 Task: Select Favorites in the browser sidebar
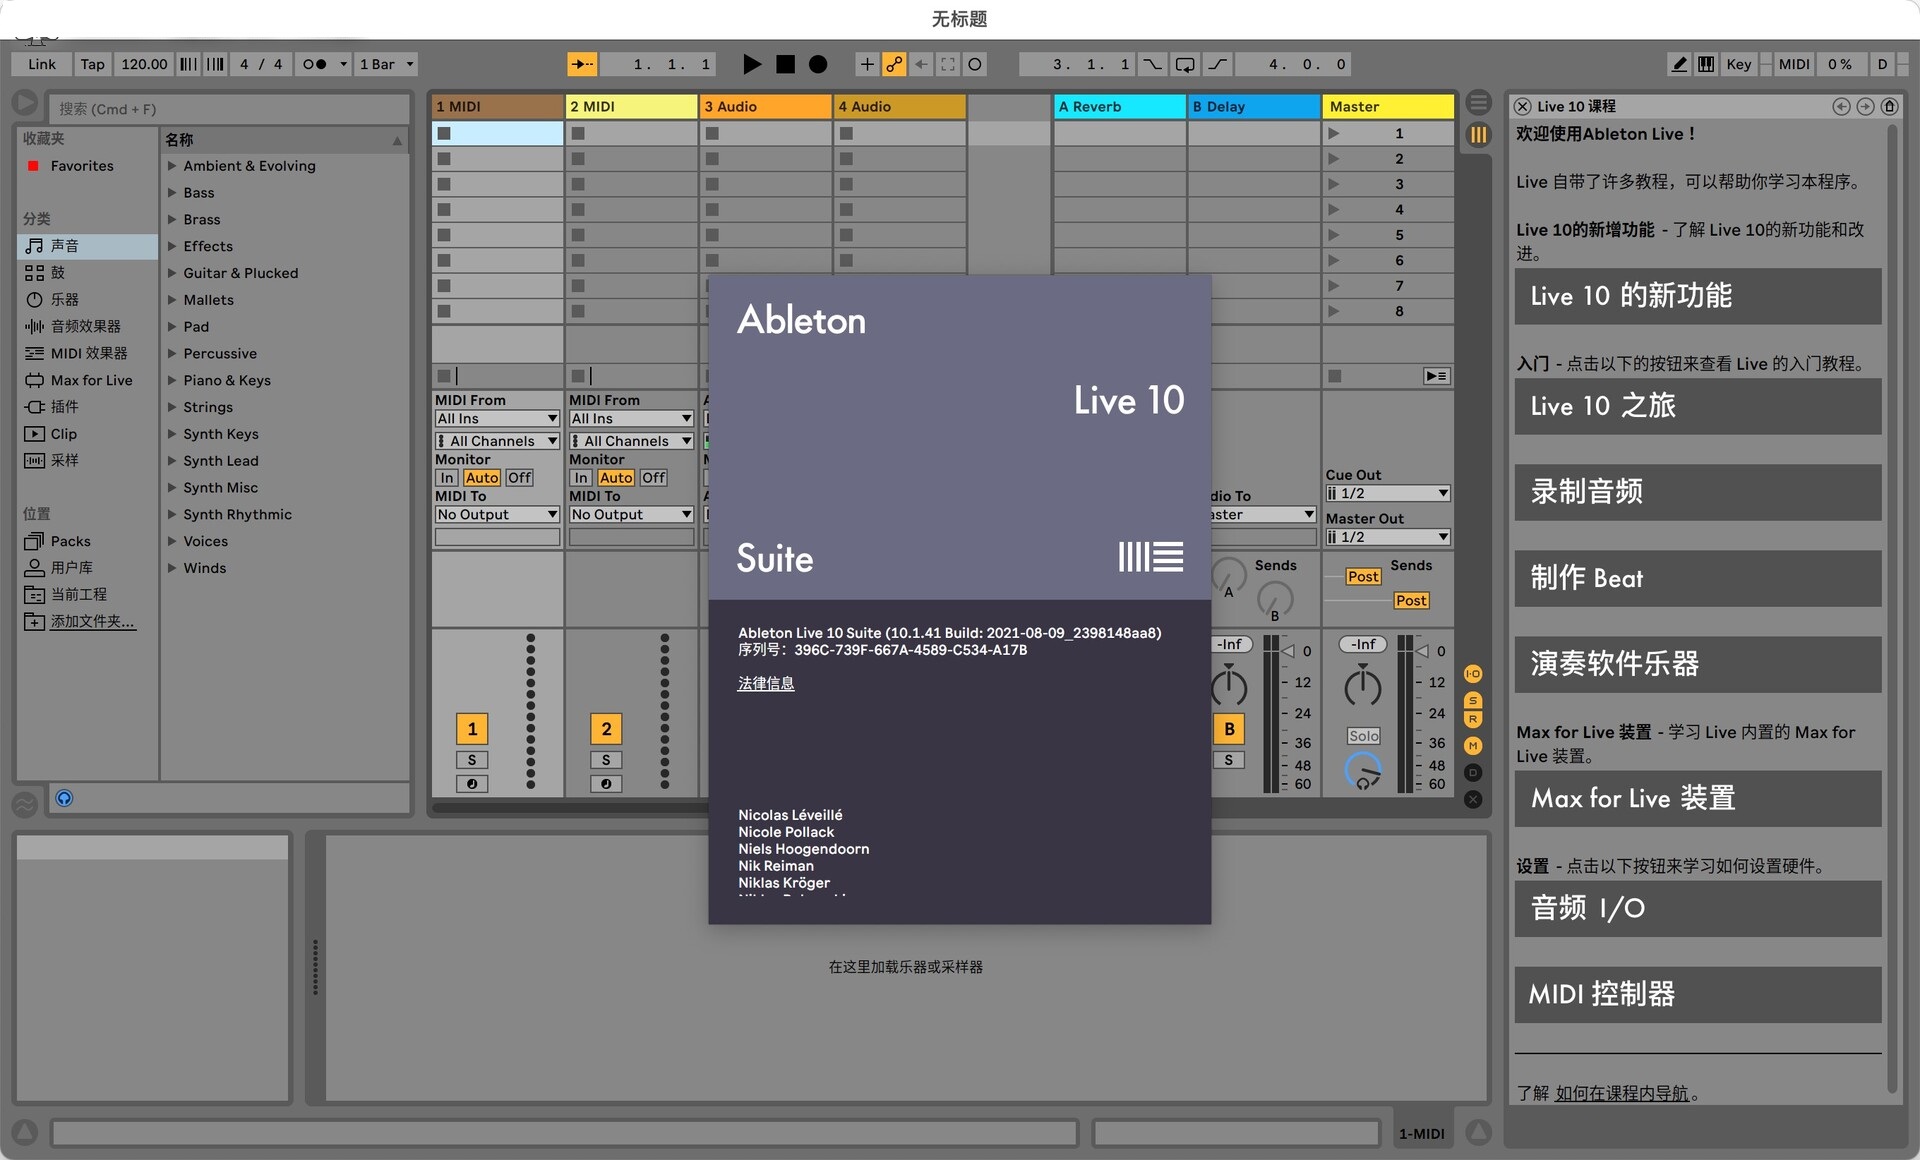[82, 165]
